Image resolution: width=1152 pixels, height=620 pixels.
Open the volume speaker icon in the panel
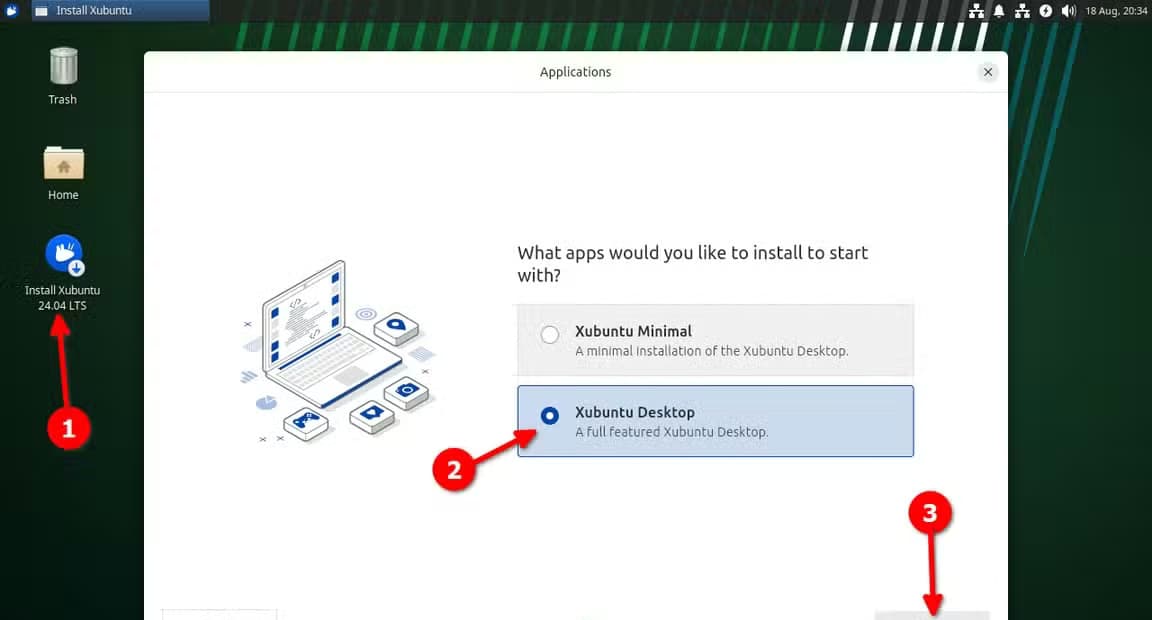[x=1069, y=10]
